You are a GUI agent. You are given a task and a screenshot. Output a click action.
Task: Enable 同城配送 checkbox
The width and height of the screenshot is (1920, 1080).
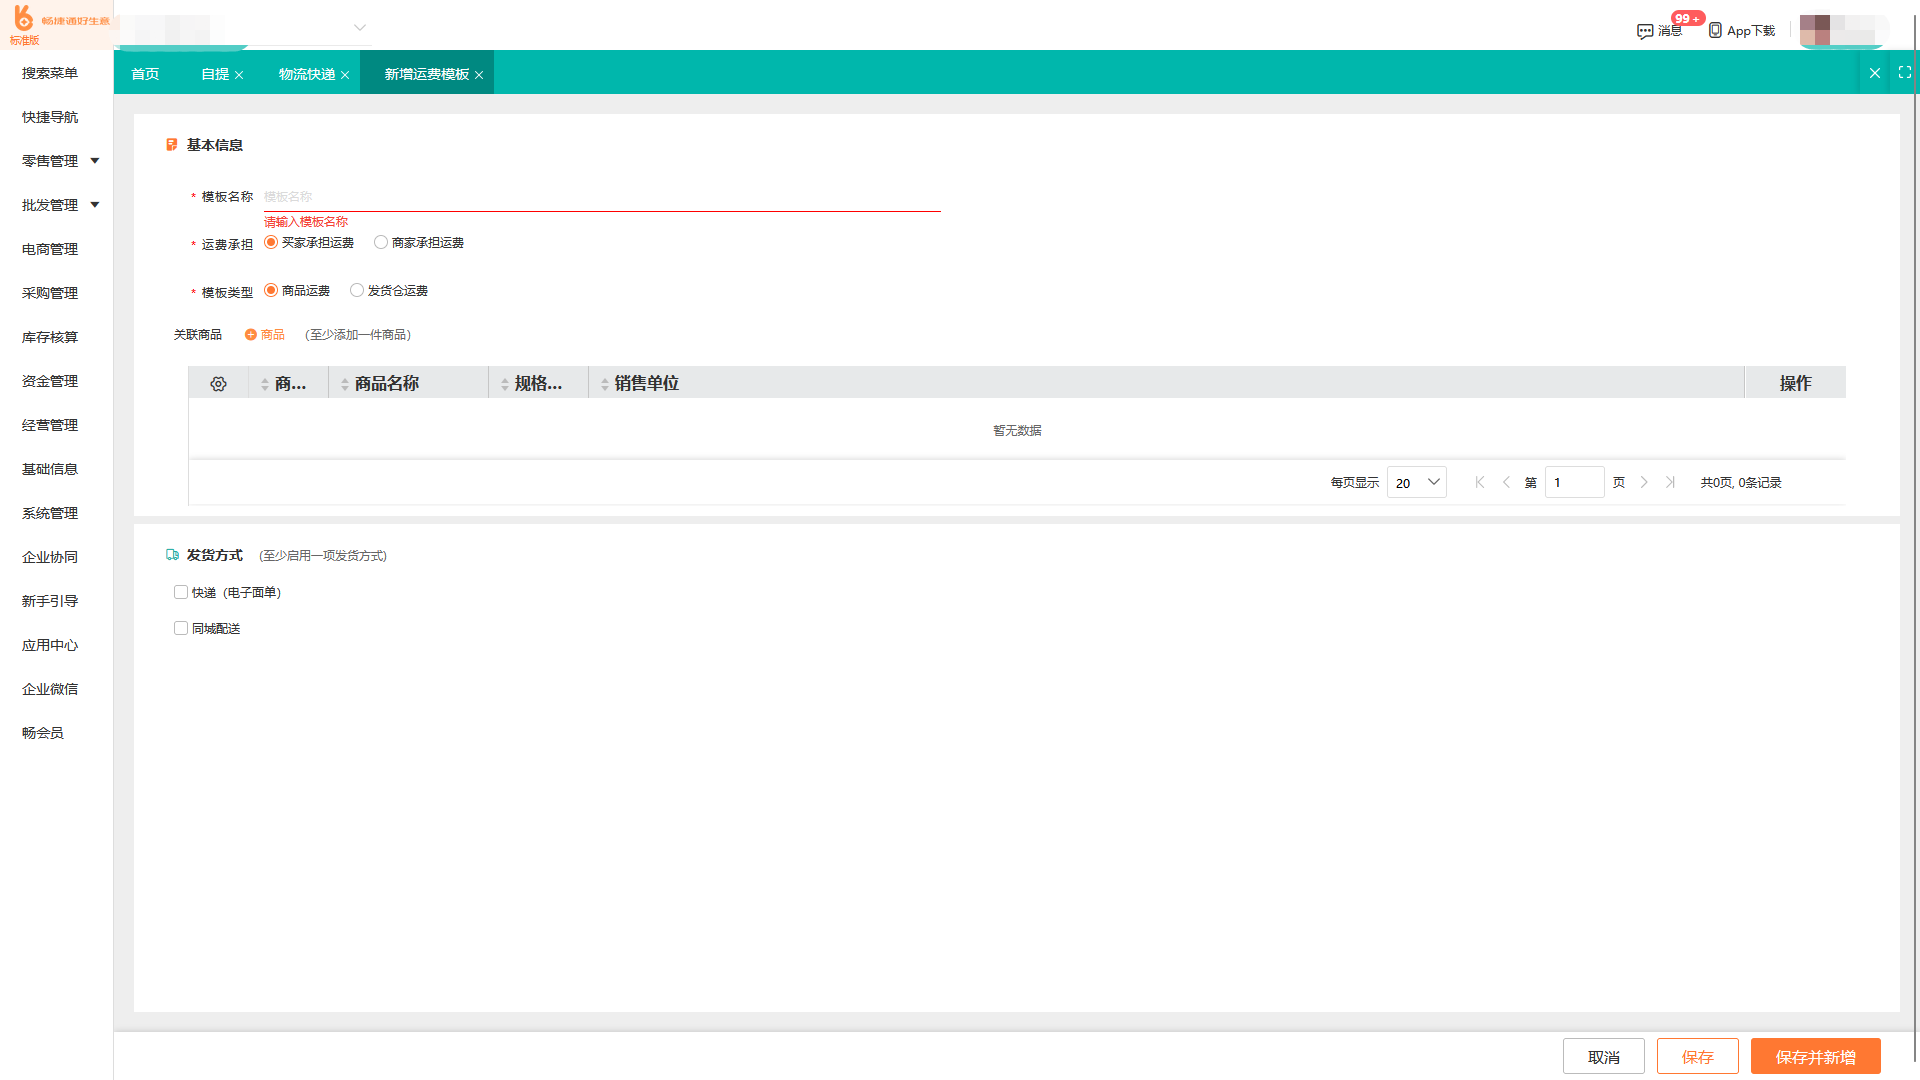181,626
